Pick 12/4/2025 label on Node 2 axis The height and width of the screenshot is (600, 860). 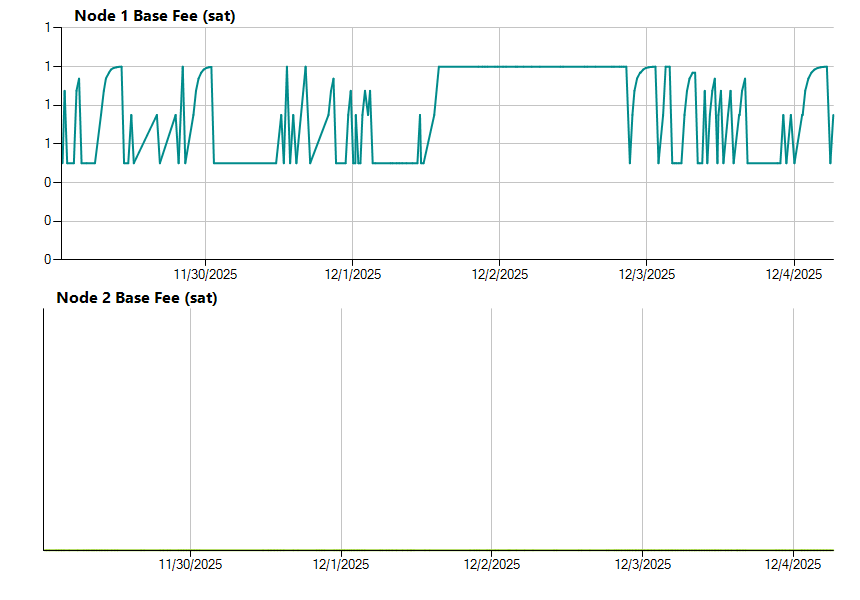pyautogui.click(x=793, y=565)
